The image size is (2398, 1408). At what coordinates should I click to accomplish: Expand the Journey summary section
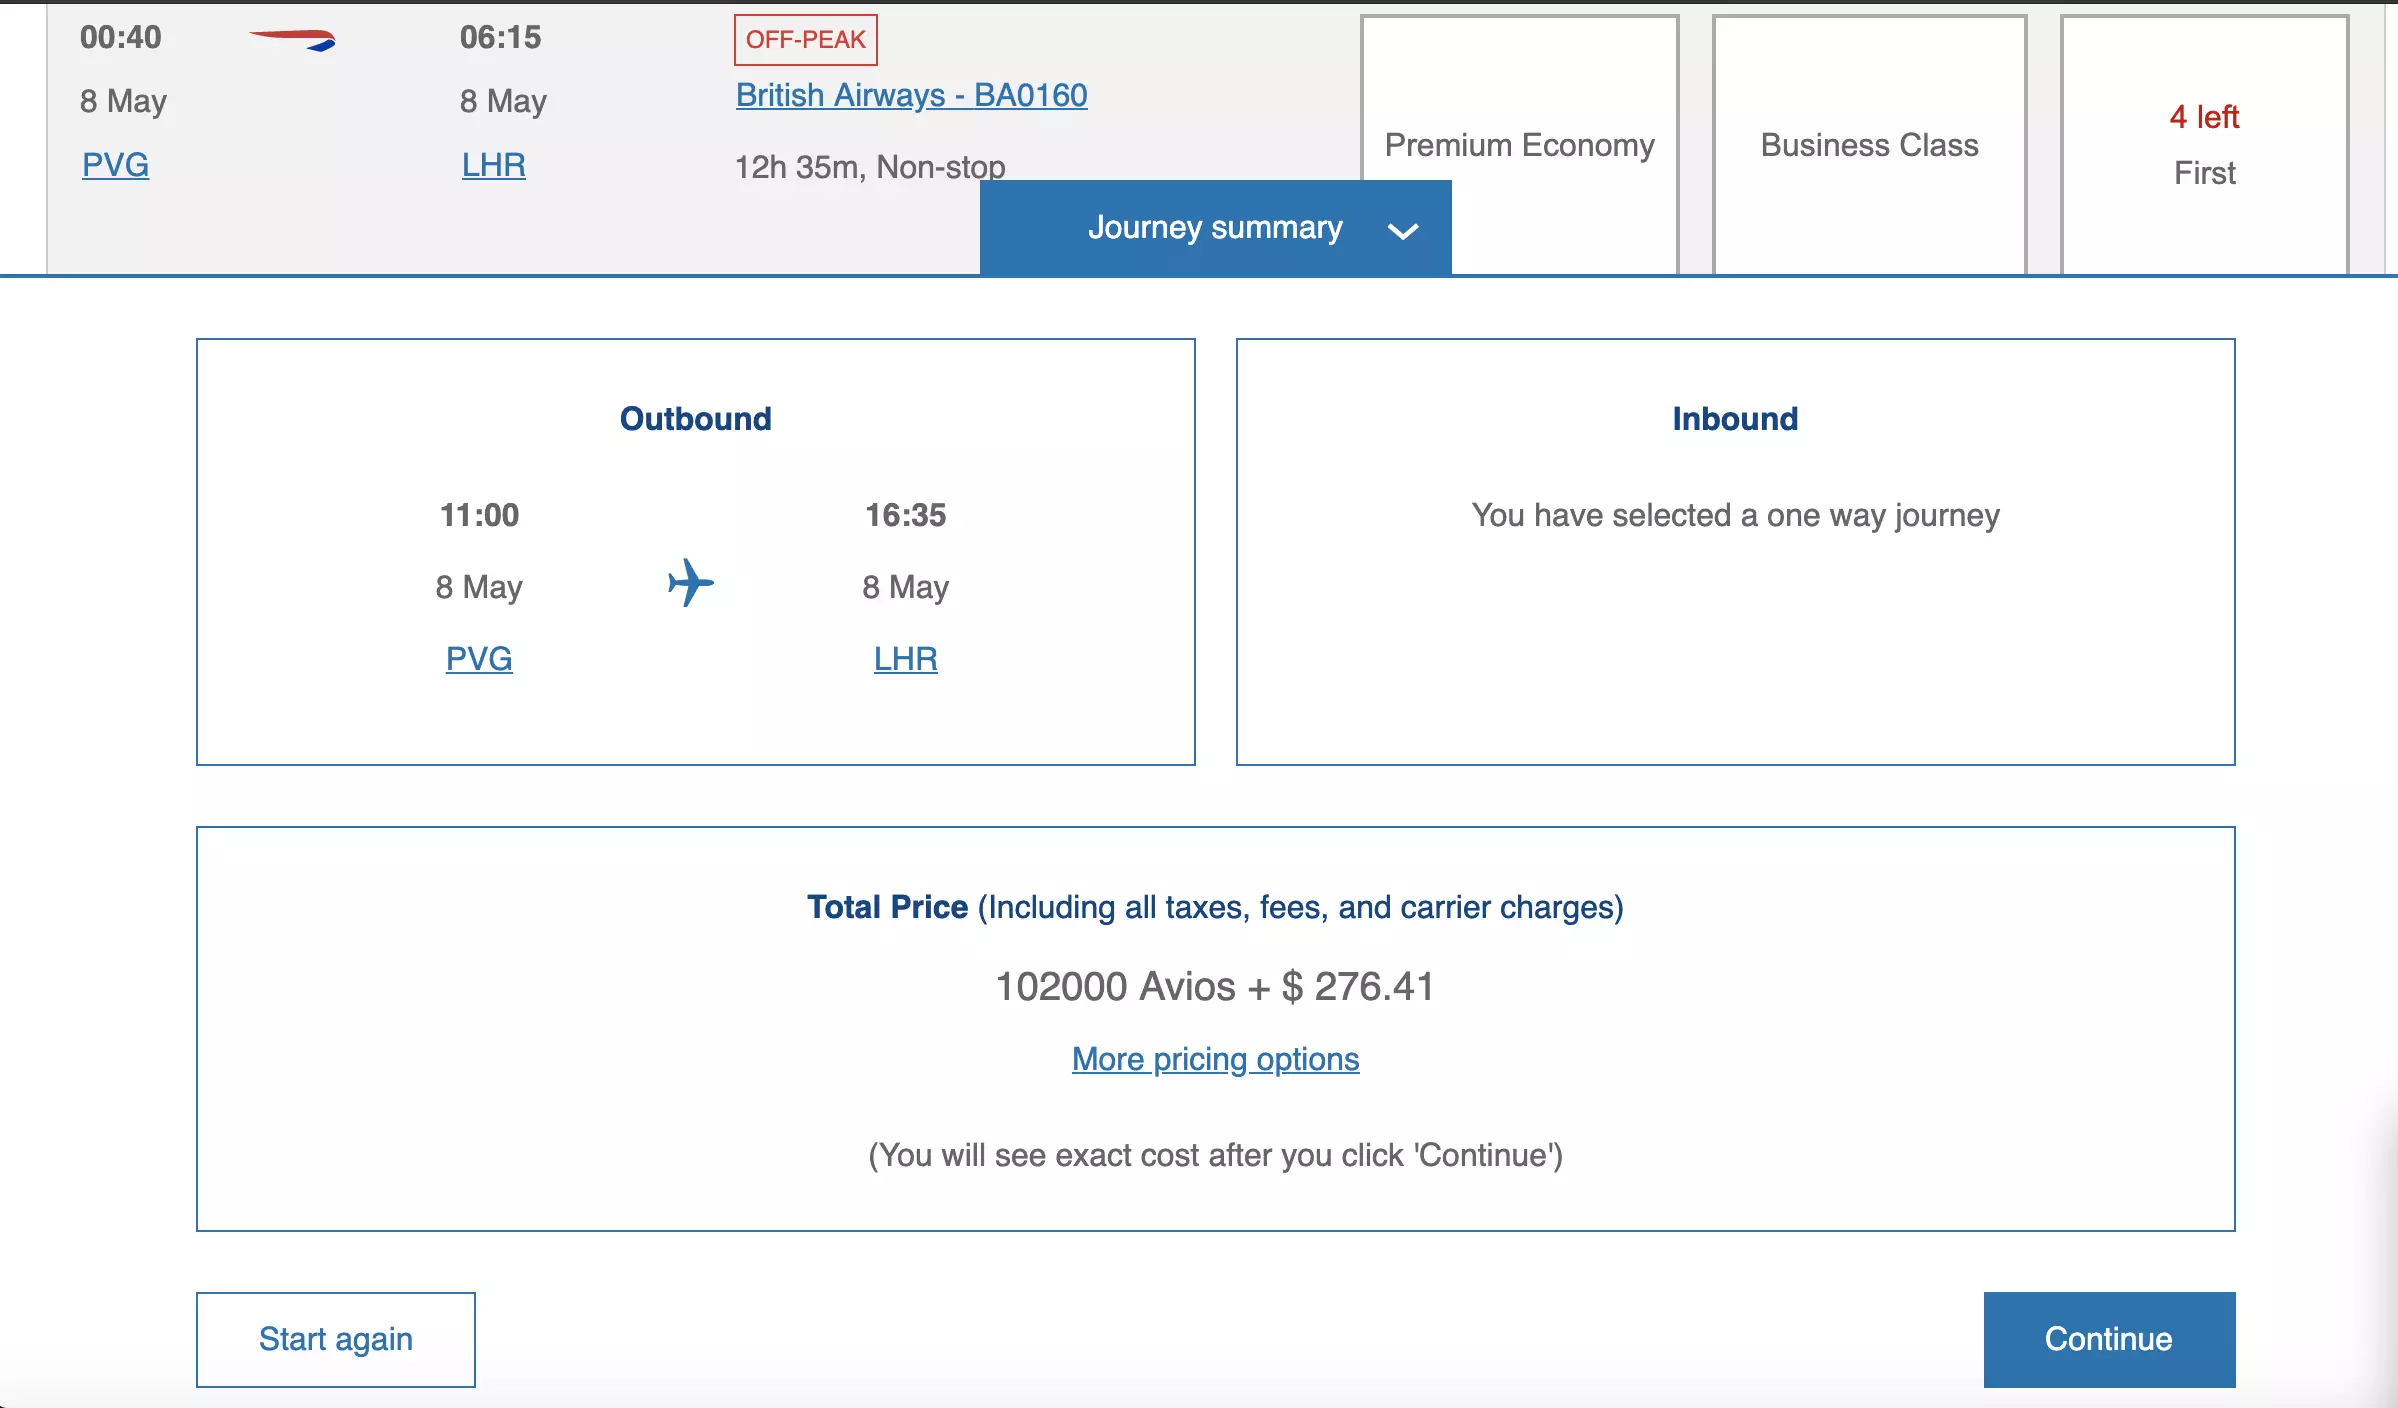tap(1215, 226)
